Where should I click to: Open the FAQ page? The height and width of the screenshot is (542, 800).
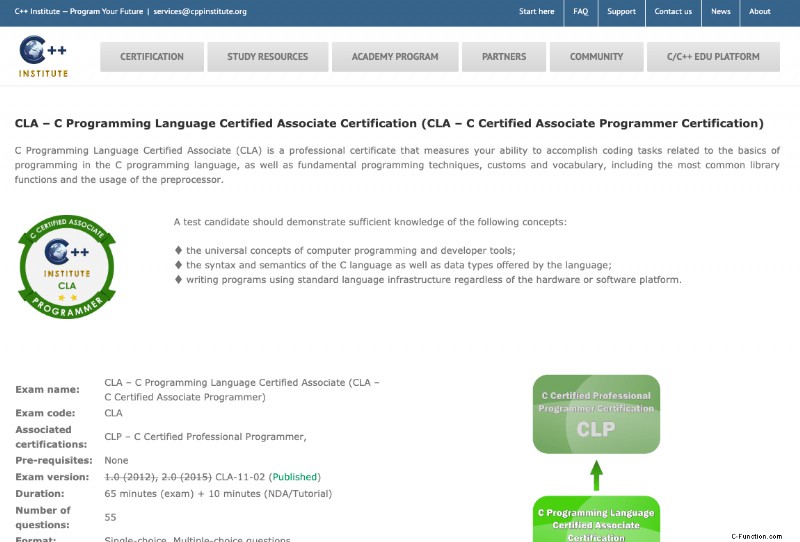[x=581, y=12]
